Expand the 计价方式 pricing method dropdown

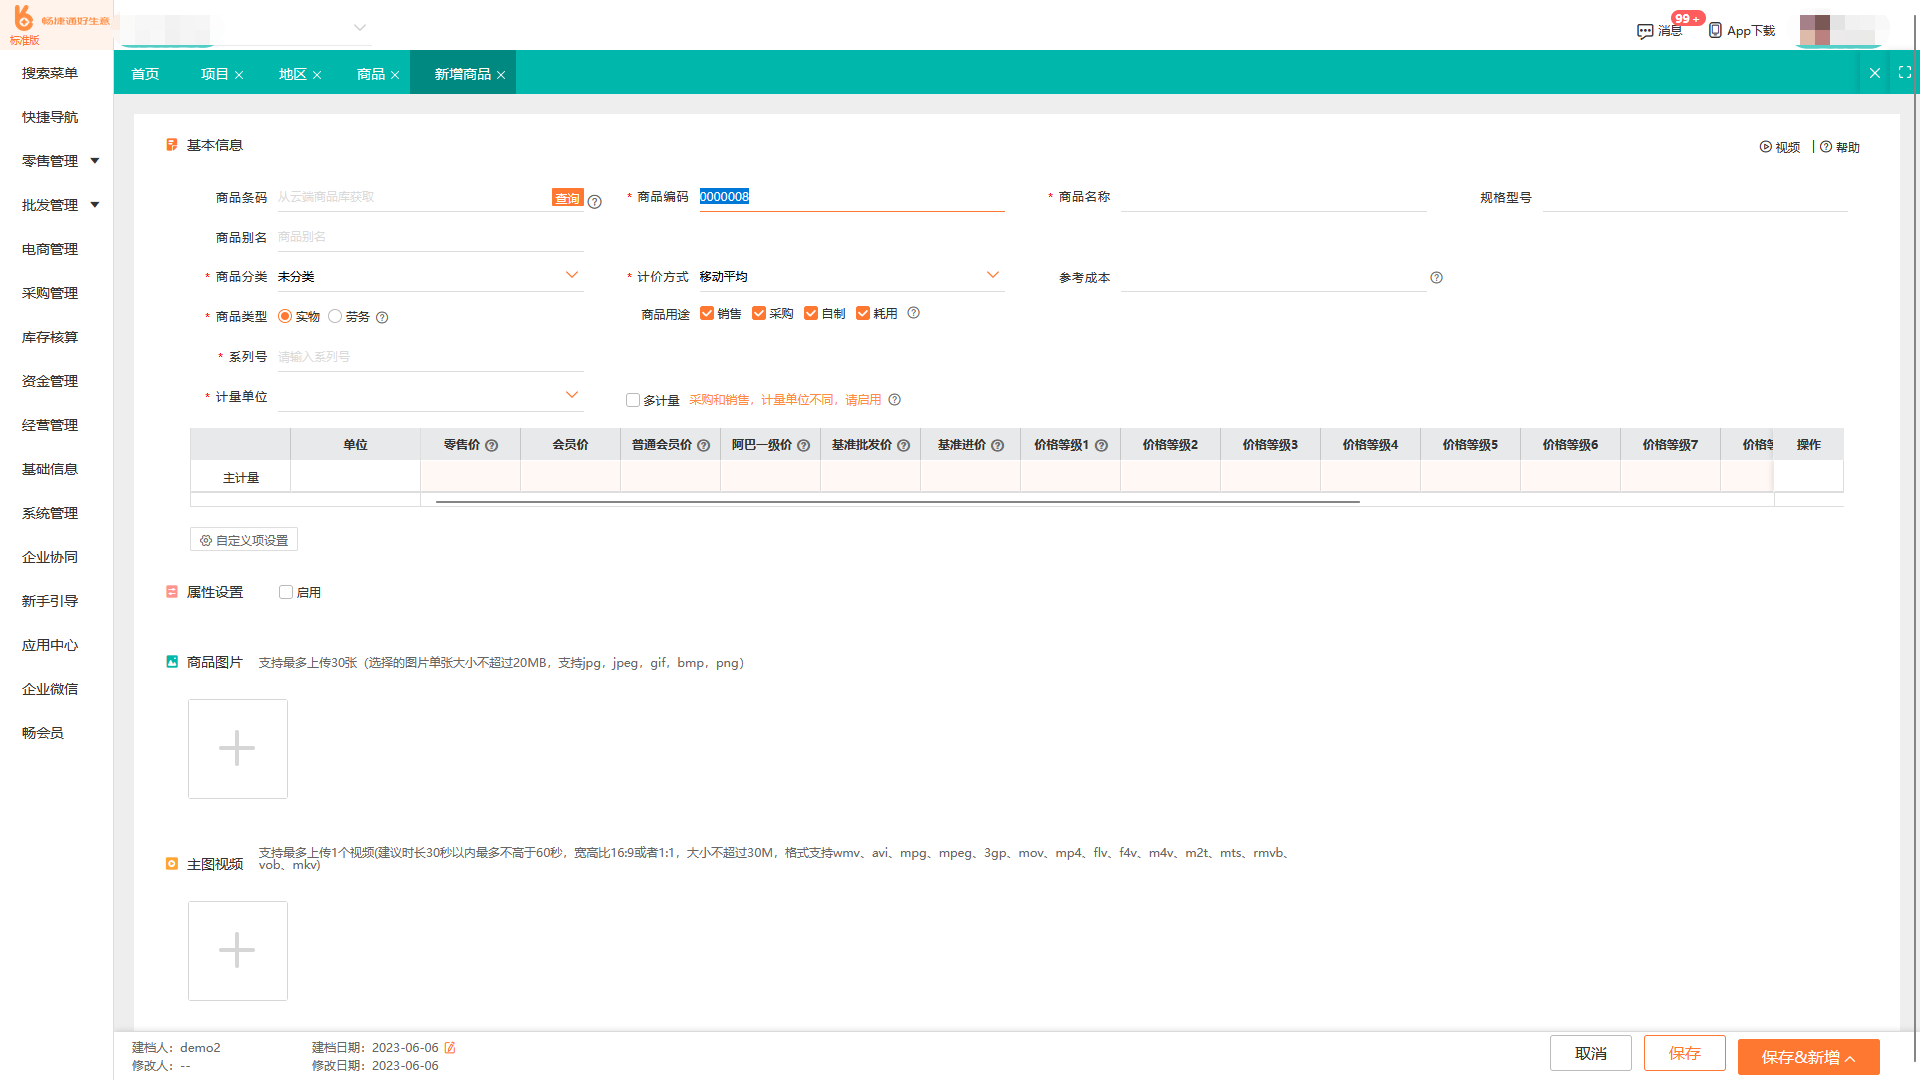(993, 276)
